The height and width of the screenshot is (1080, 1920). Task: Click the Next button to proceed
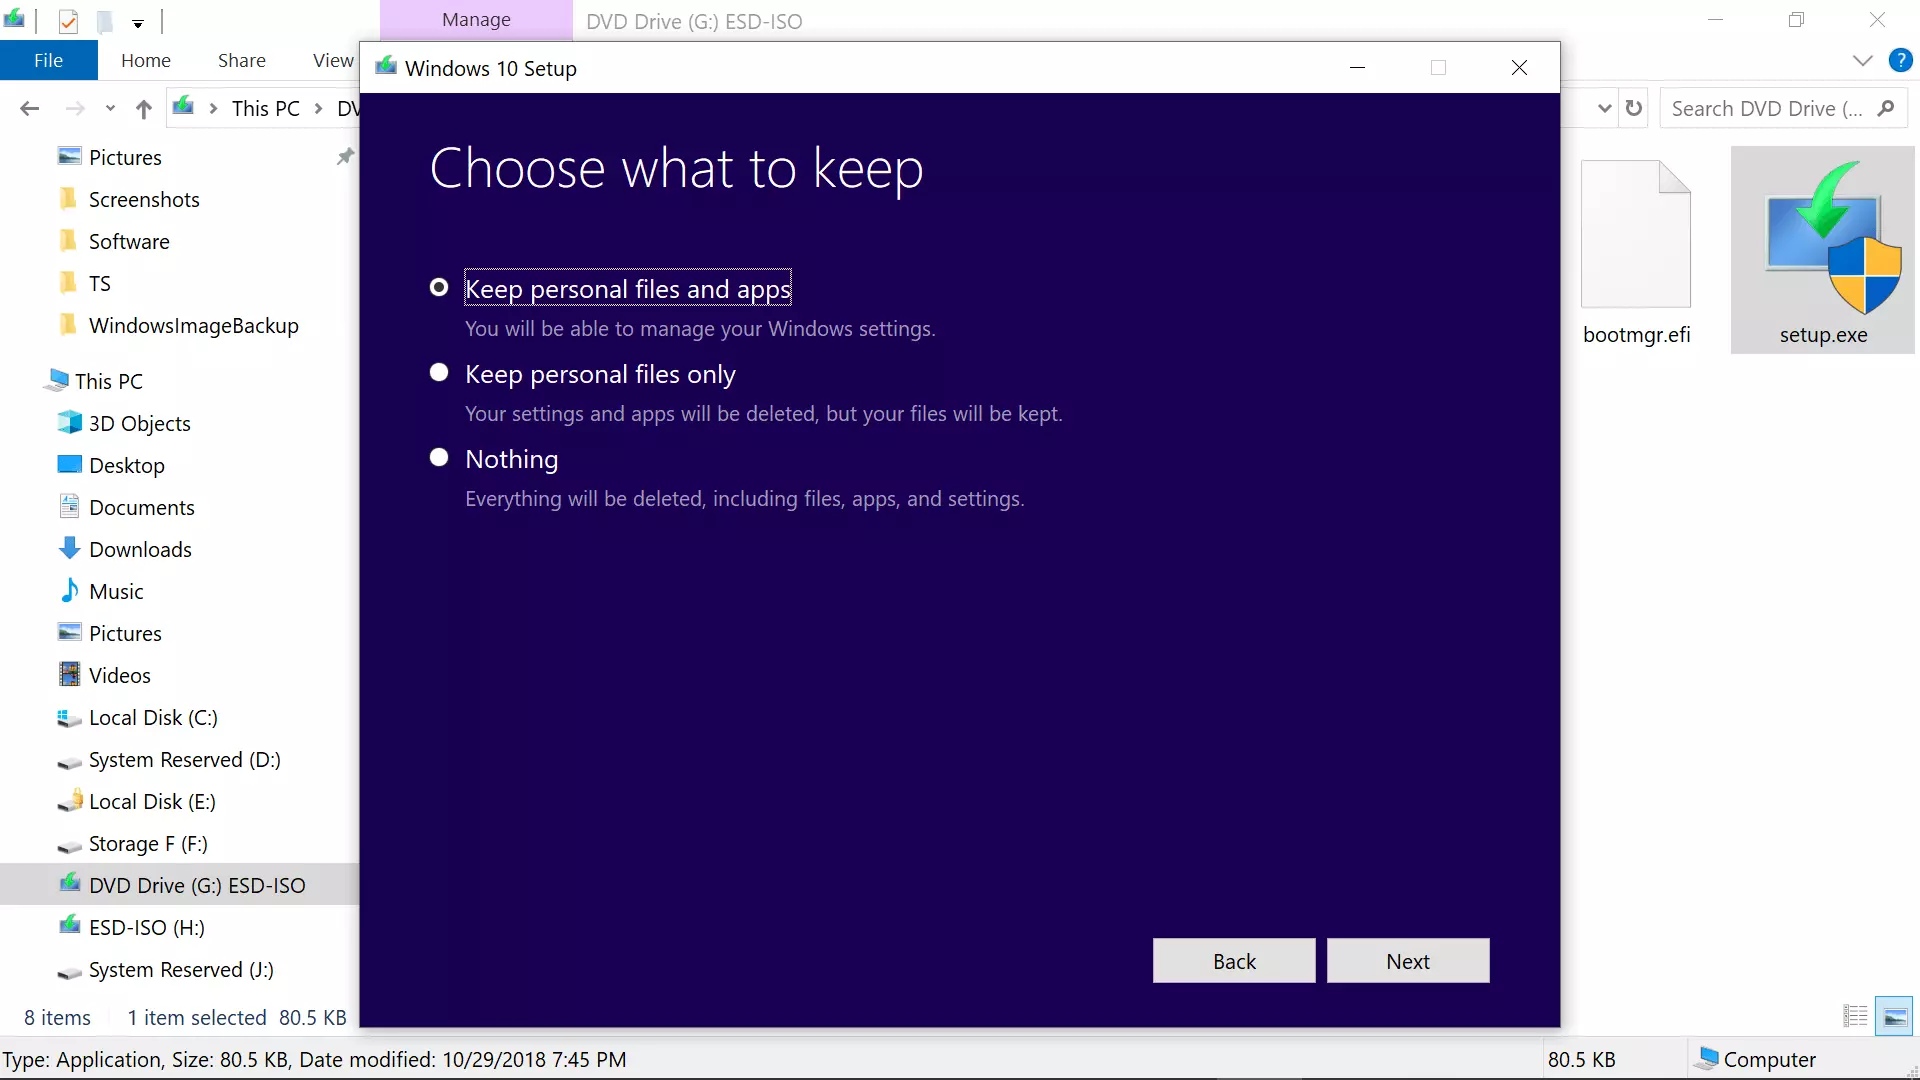pos(1407,960)
